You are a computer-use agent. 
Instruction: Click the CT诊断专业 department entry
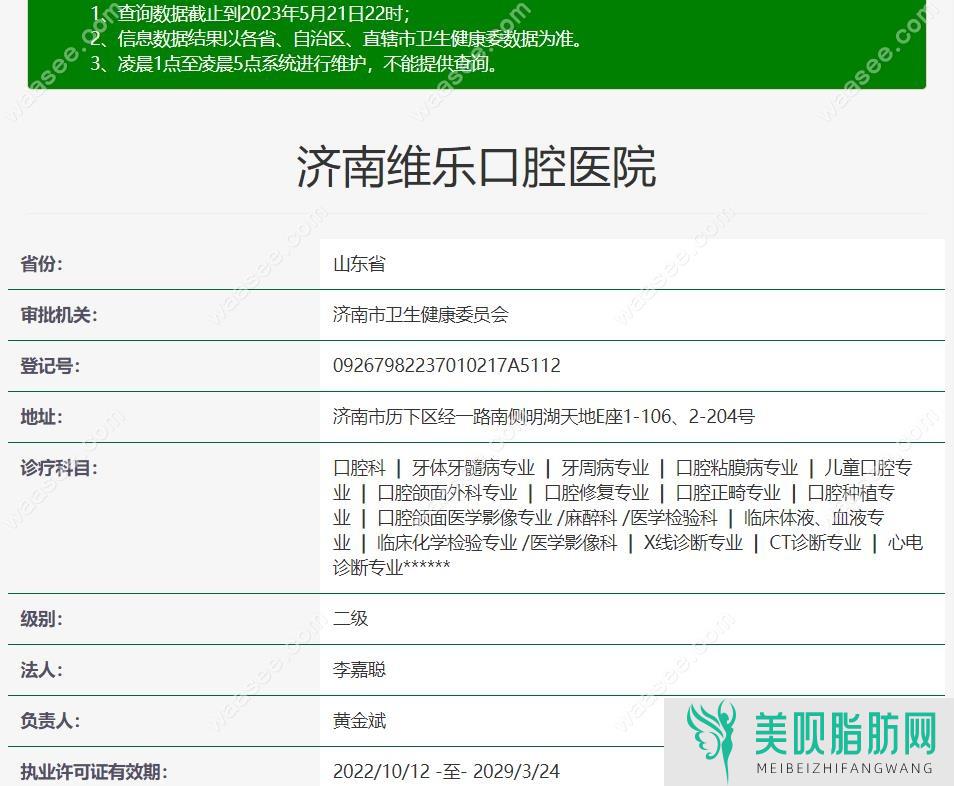pyautogui.click(x=814, y=543)
